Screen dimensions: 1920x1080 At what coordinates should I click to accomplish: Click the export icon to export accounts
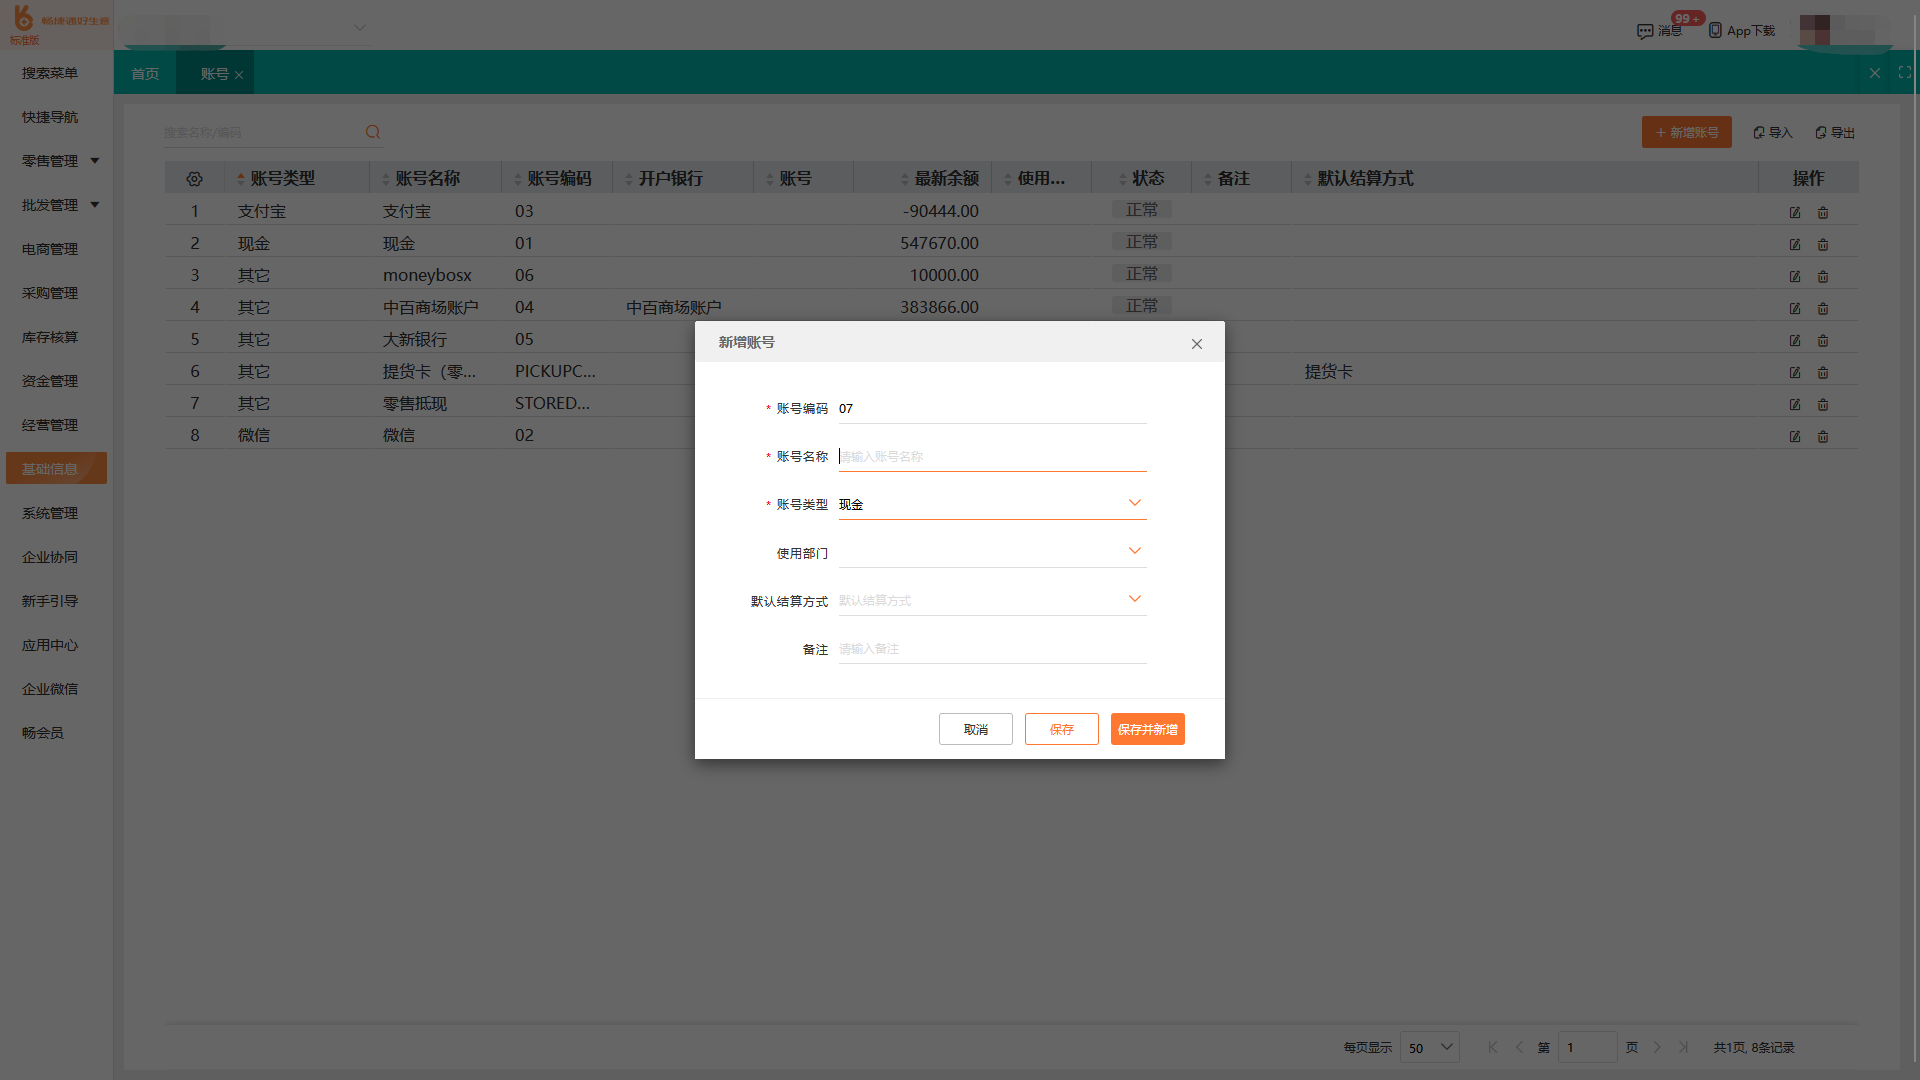[x=1837, y=132]
